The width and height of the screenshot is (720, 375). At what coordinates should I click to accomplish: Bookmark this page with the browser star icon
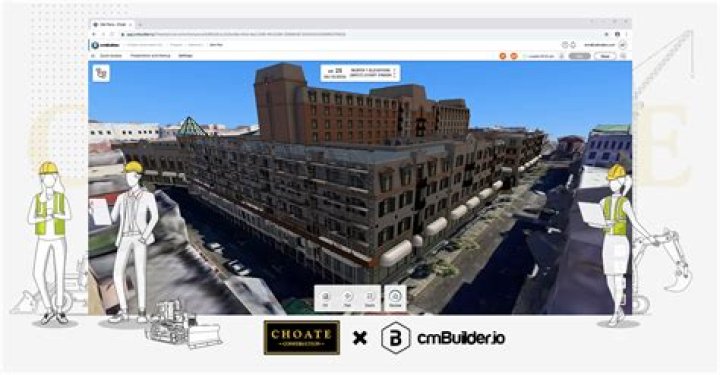(x=607, y=34)
